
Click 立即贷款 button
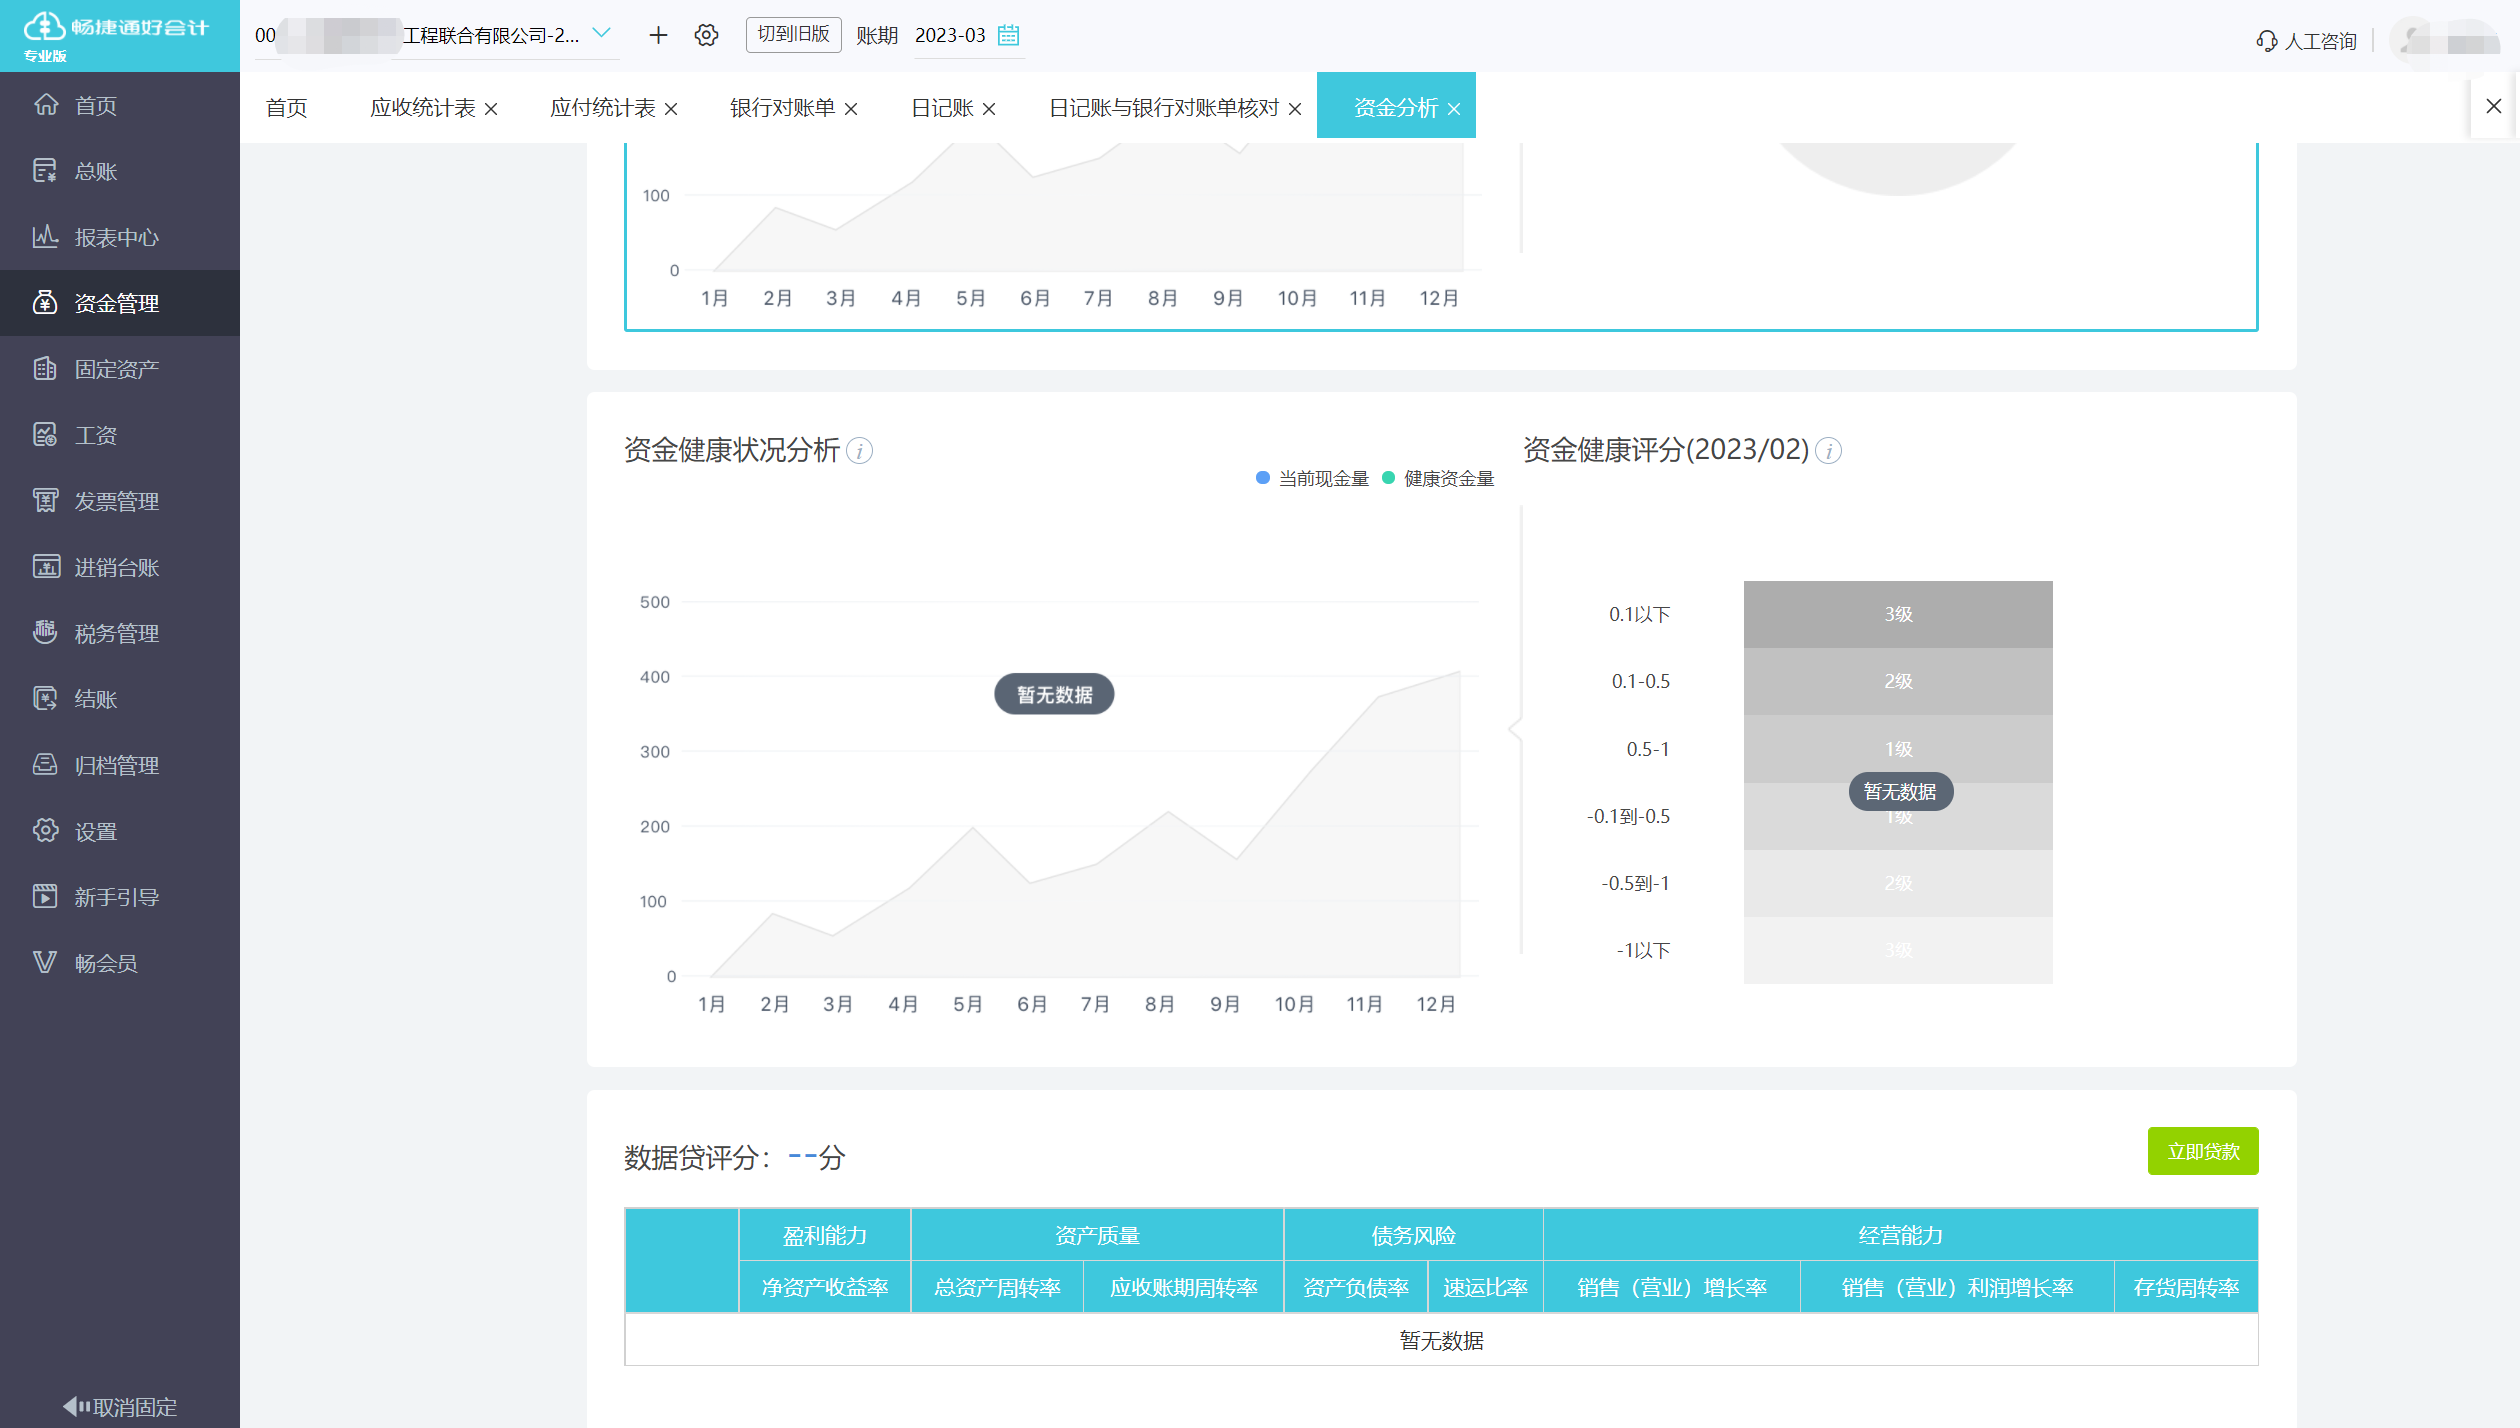(2203, 1151)
